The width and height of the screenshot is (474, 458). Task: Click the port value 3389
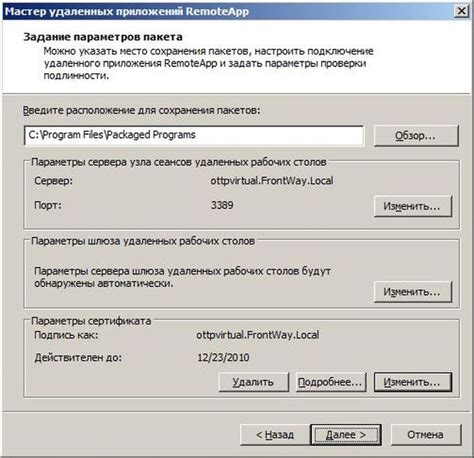point(222,205)
